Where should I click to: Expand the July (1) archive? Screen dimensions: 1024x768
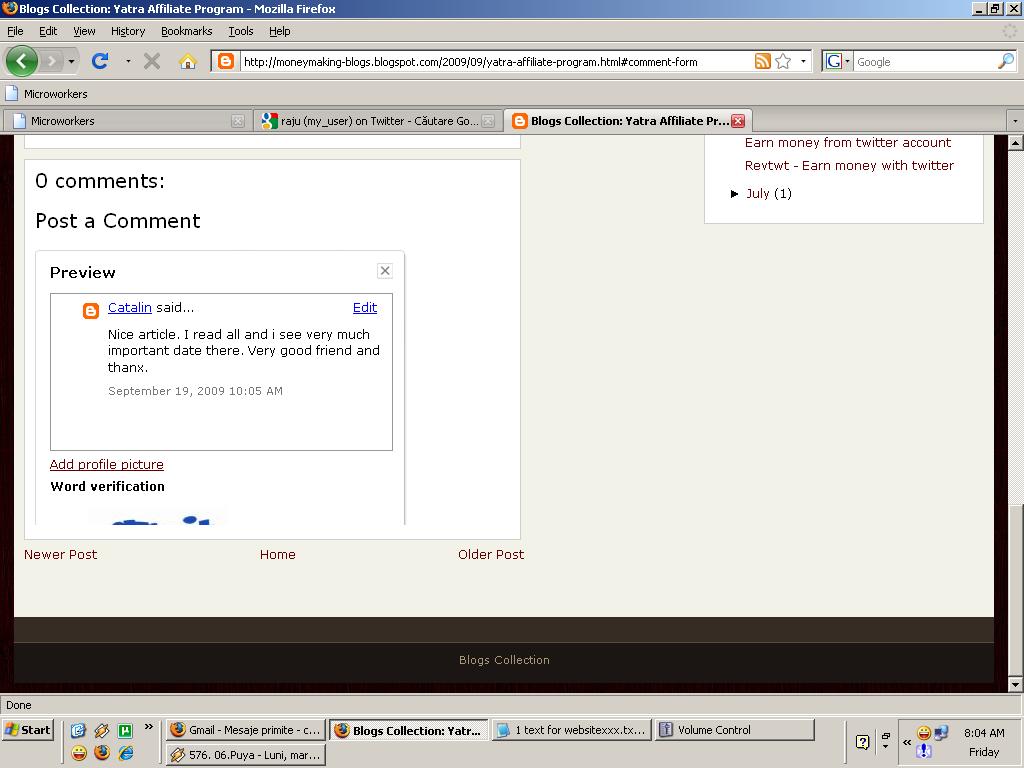[x=735, y=194]
